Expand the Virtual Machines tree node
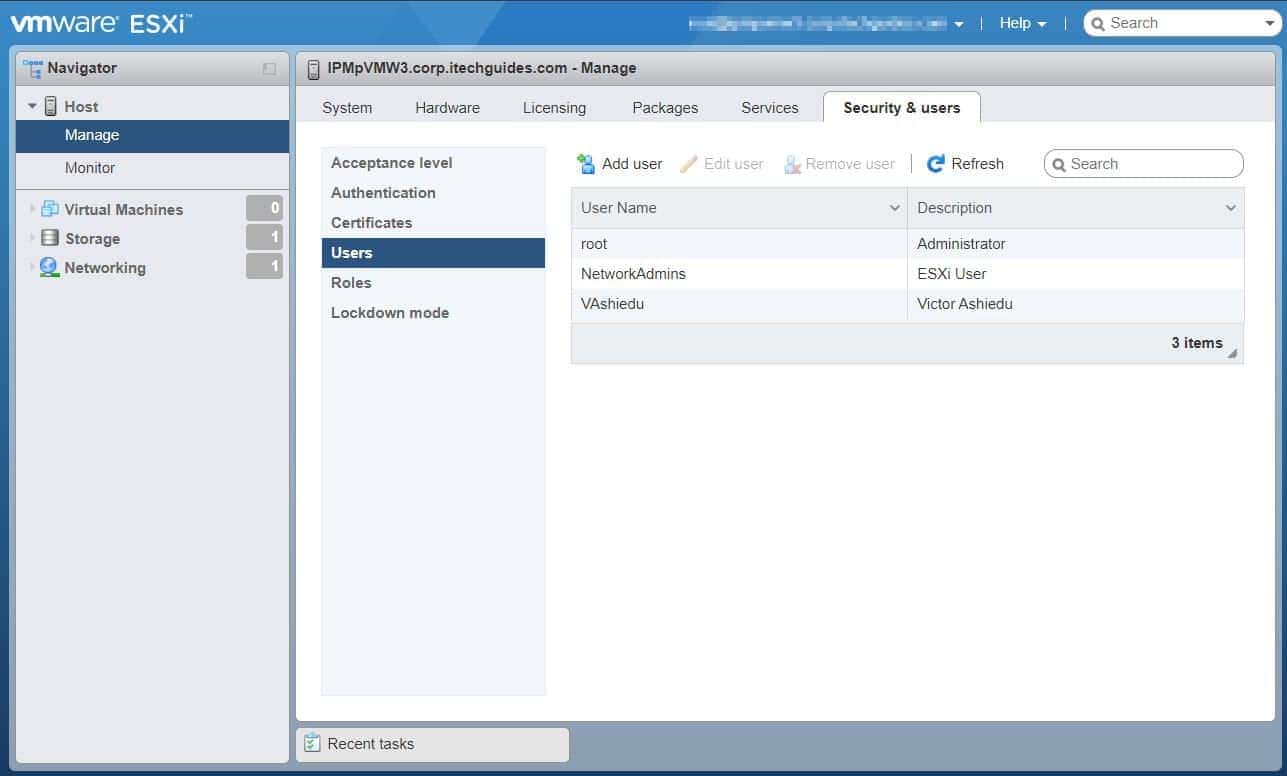 point(33,209)
